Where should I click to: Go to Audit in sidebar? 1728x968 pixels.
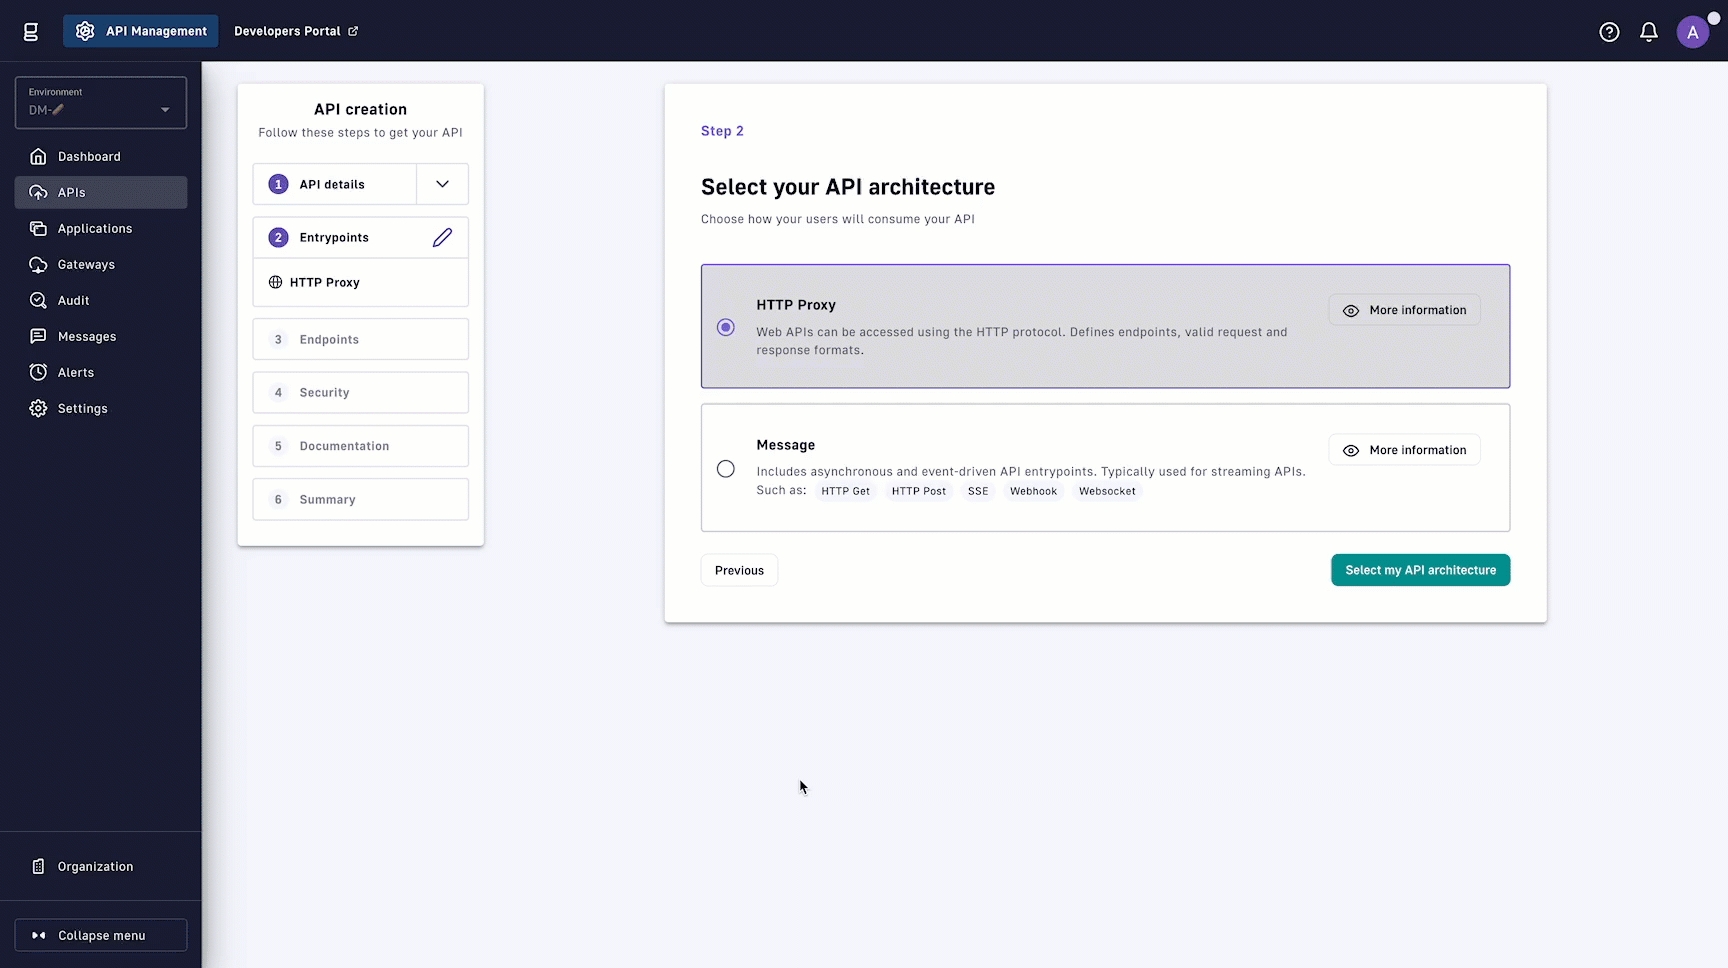[x=73, y=301]
